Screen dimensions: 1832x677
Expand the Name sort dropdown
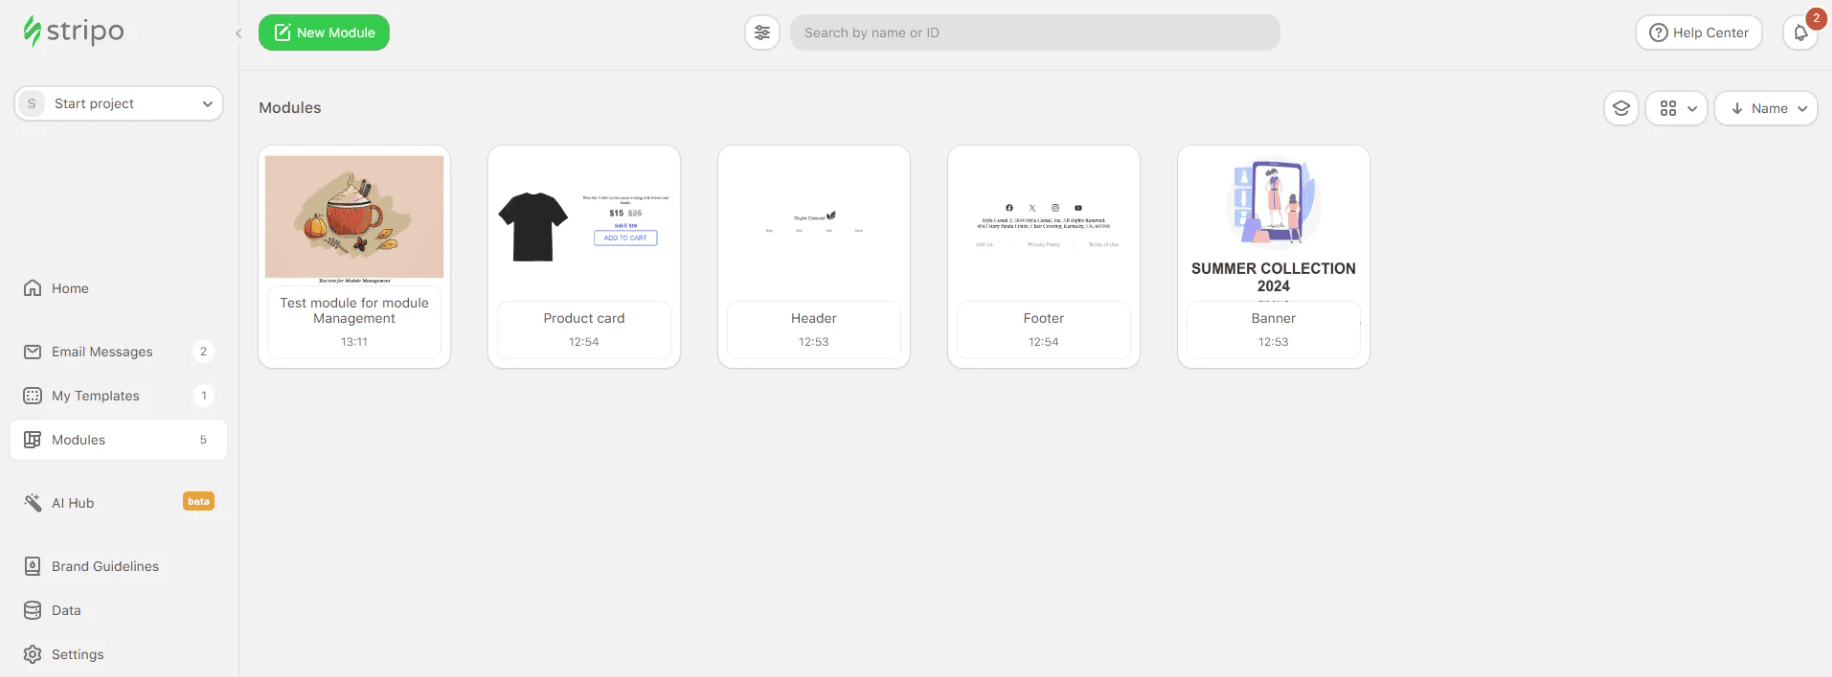(x=1766, y=108)
